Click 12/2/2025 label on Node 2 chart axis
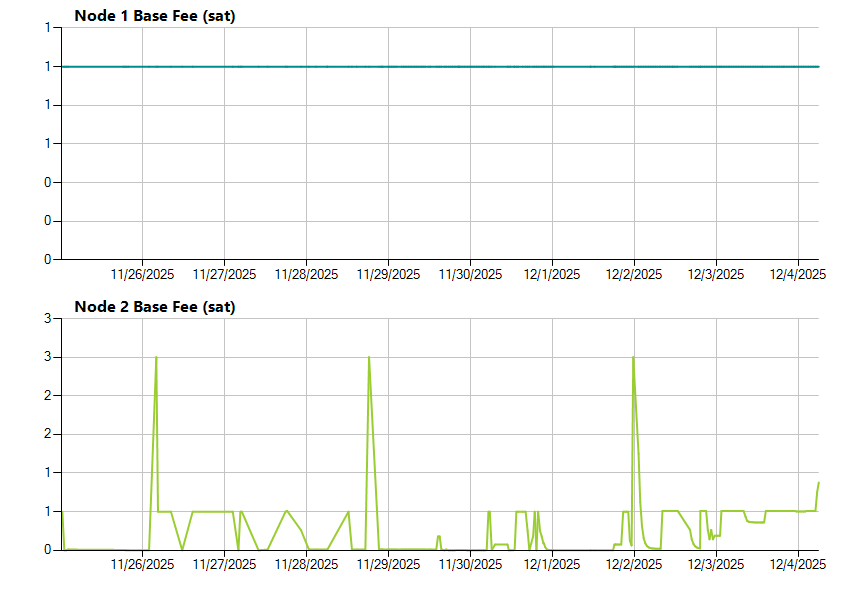The width and height of the screenshot is (860, 600). 633,565
